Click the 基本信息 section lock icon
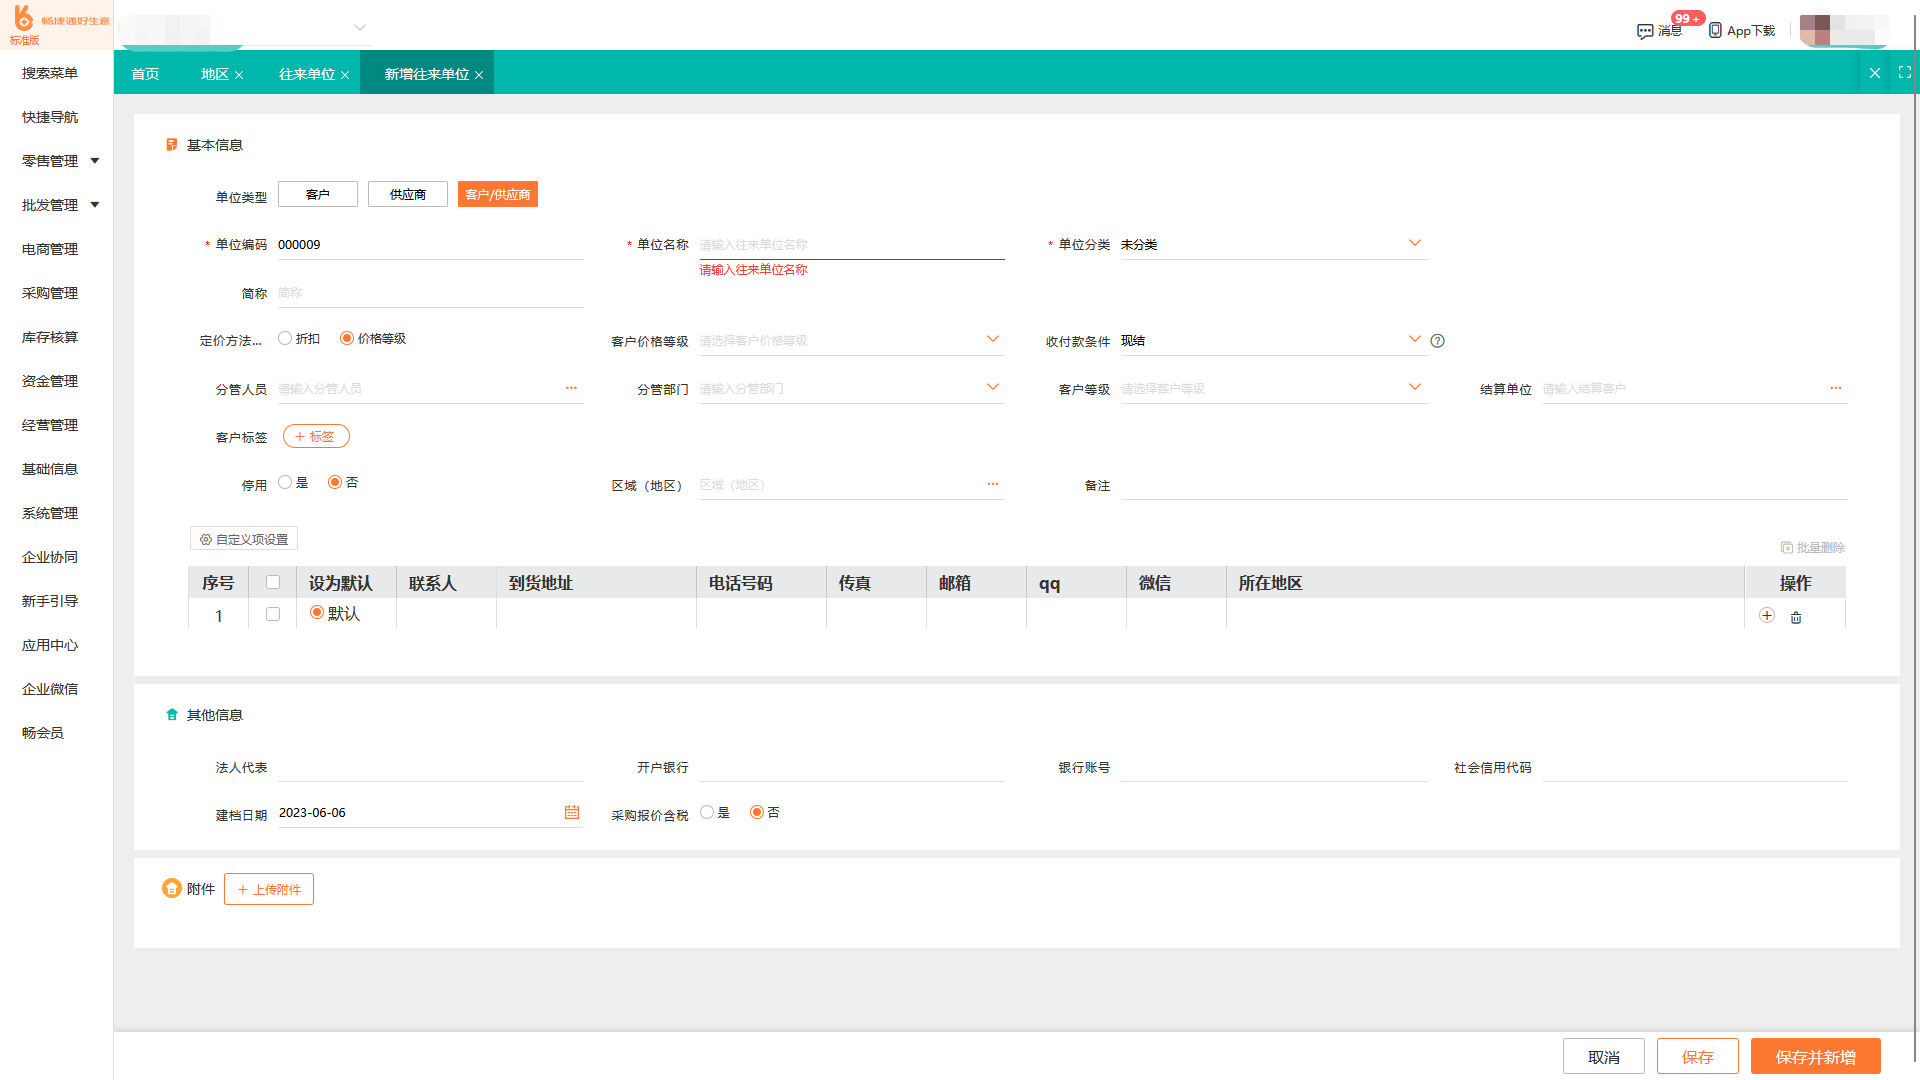Image resolution: width=1920 pixels, height=1080 pixels. [x=174, y=145]
